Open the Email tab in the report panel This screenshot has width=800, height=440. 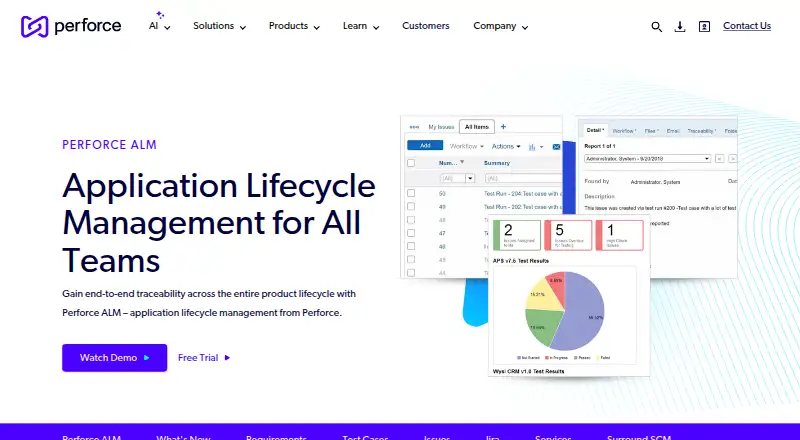pos(673,131)
